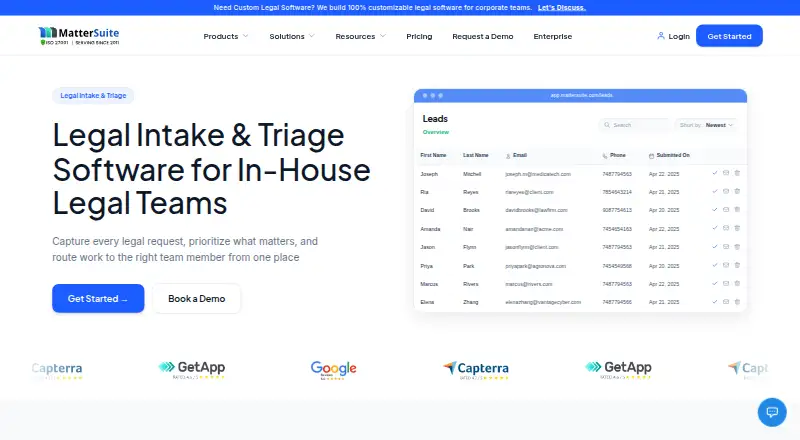Click the Phone column header
The image size is (800, 440).
tap(614, 155)
